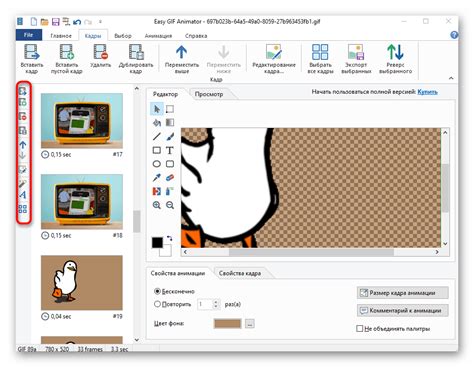Viewport: 474px width, 367px height.
Task: Select the eyedropper color picker tool
Action: [x=157, y=178]
